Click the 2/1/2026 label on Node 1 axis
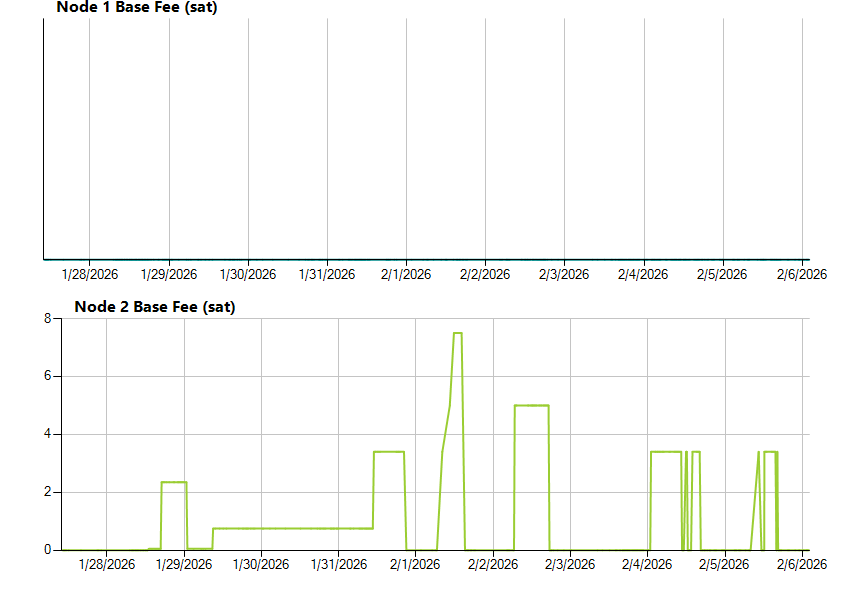860x600 pixels. point(406,274)
